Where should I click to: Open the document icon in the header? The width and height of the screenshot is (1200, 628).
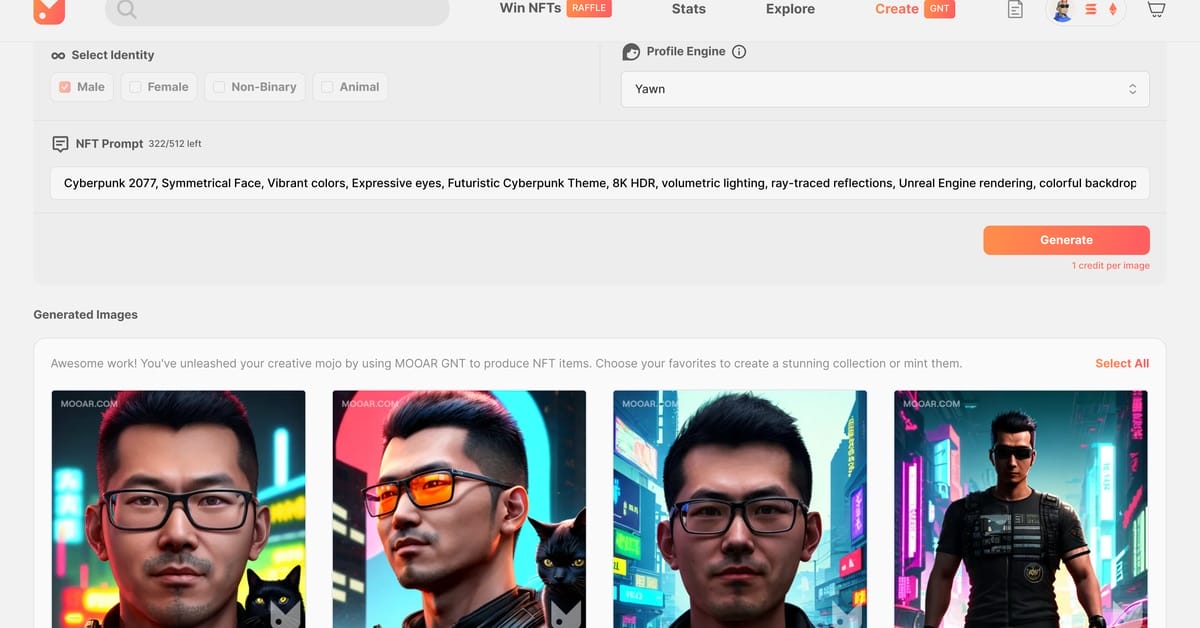pyautogui.click(x=1015, y=10)
